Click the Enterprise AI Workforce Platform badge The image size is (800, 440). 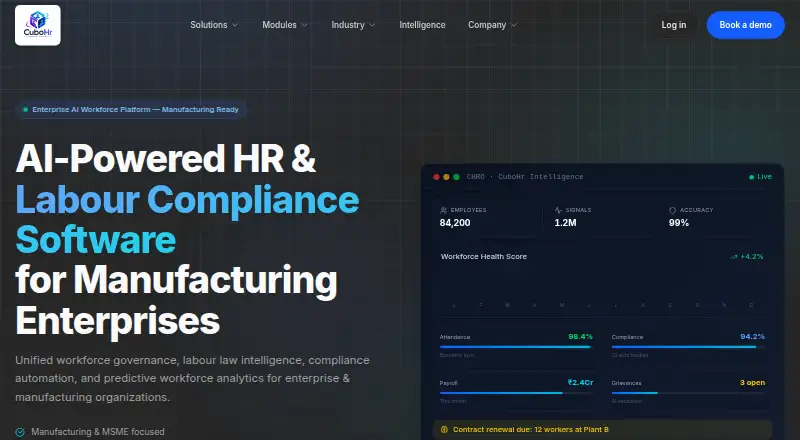131,109
